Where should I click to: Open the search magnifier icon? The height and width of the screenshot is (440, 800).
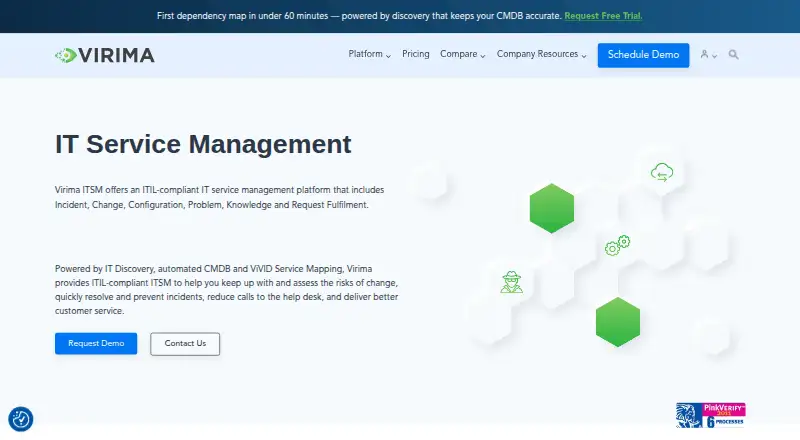pyautogui.click(x=733, y=55)
